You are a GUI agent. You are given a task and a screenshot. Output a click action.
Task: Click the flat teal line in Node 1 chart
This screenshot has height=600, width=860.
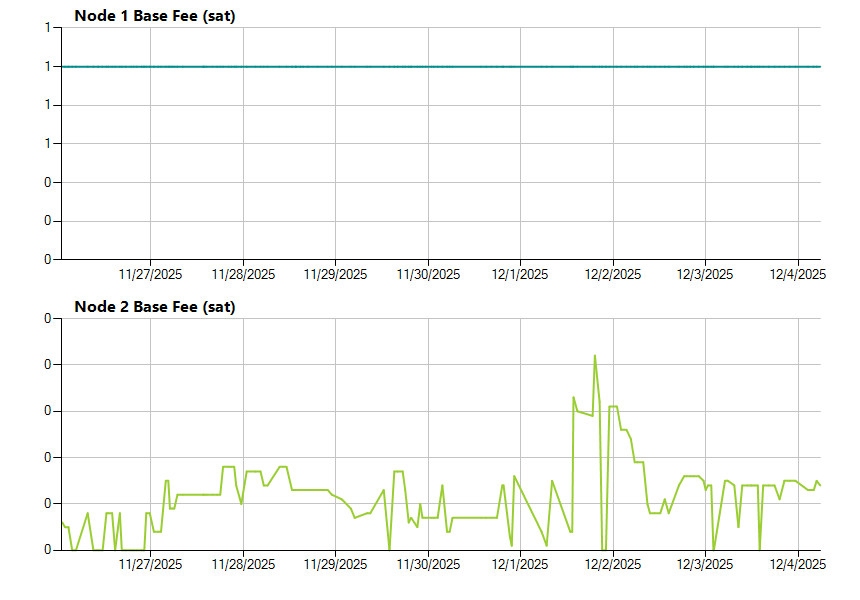440,66
